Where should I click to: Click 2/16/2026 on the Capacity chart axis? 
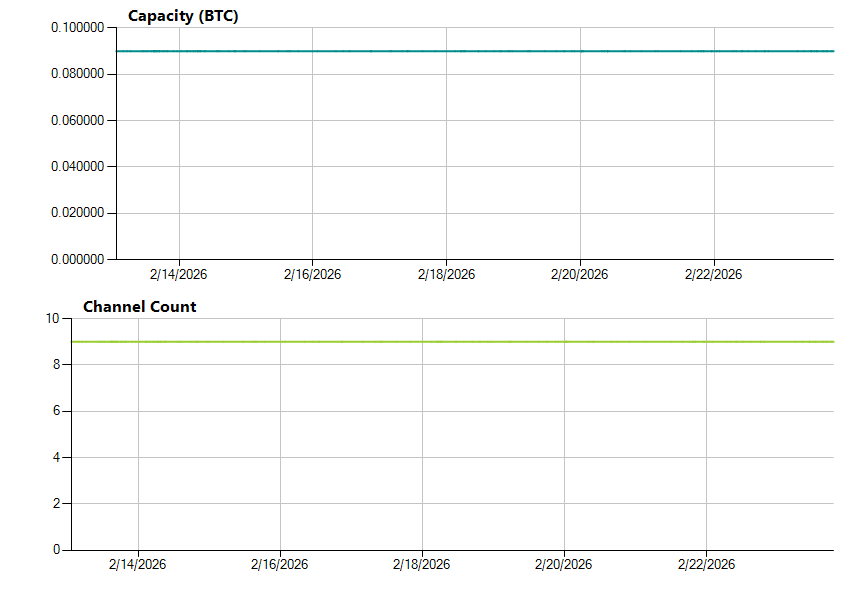click(x=312, y=275)
